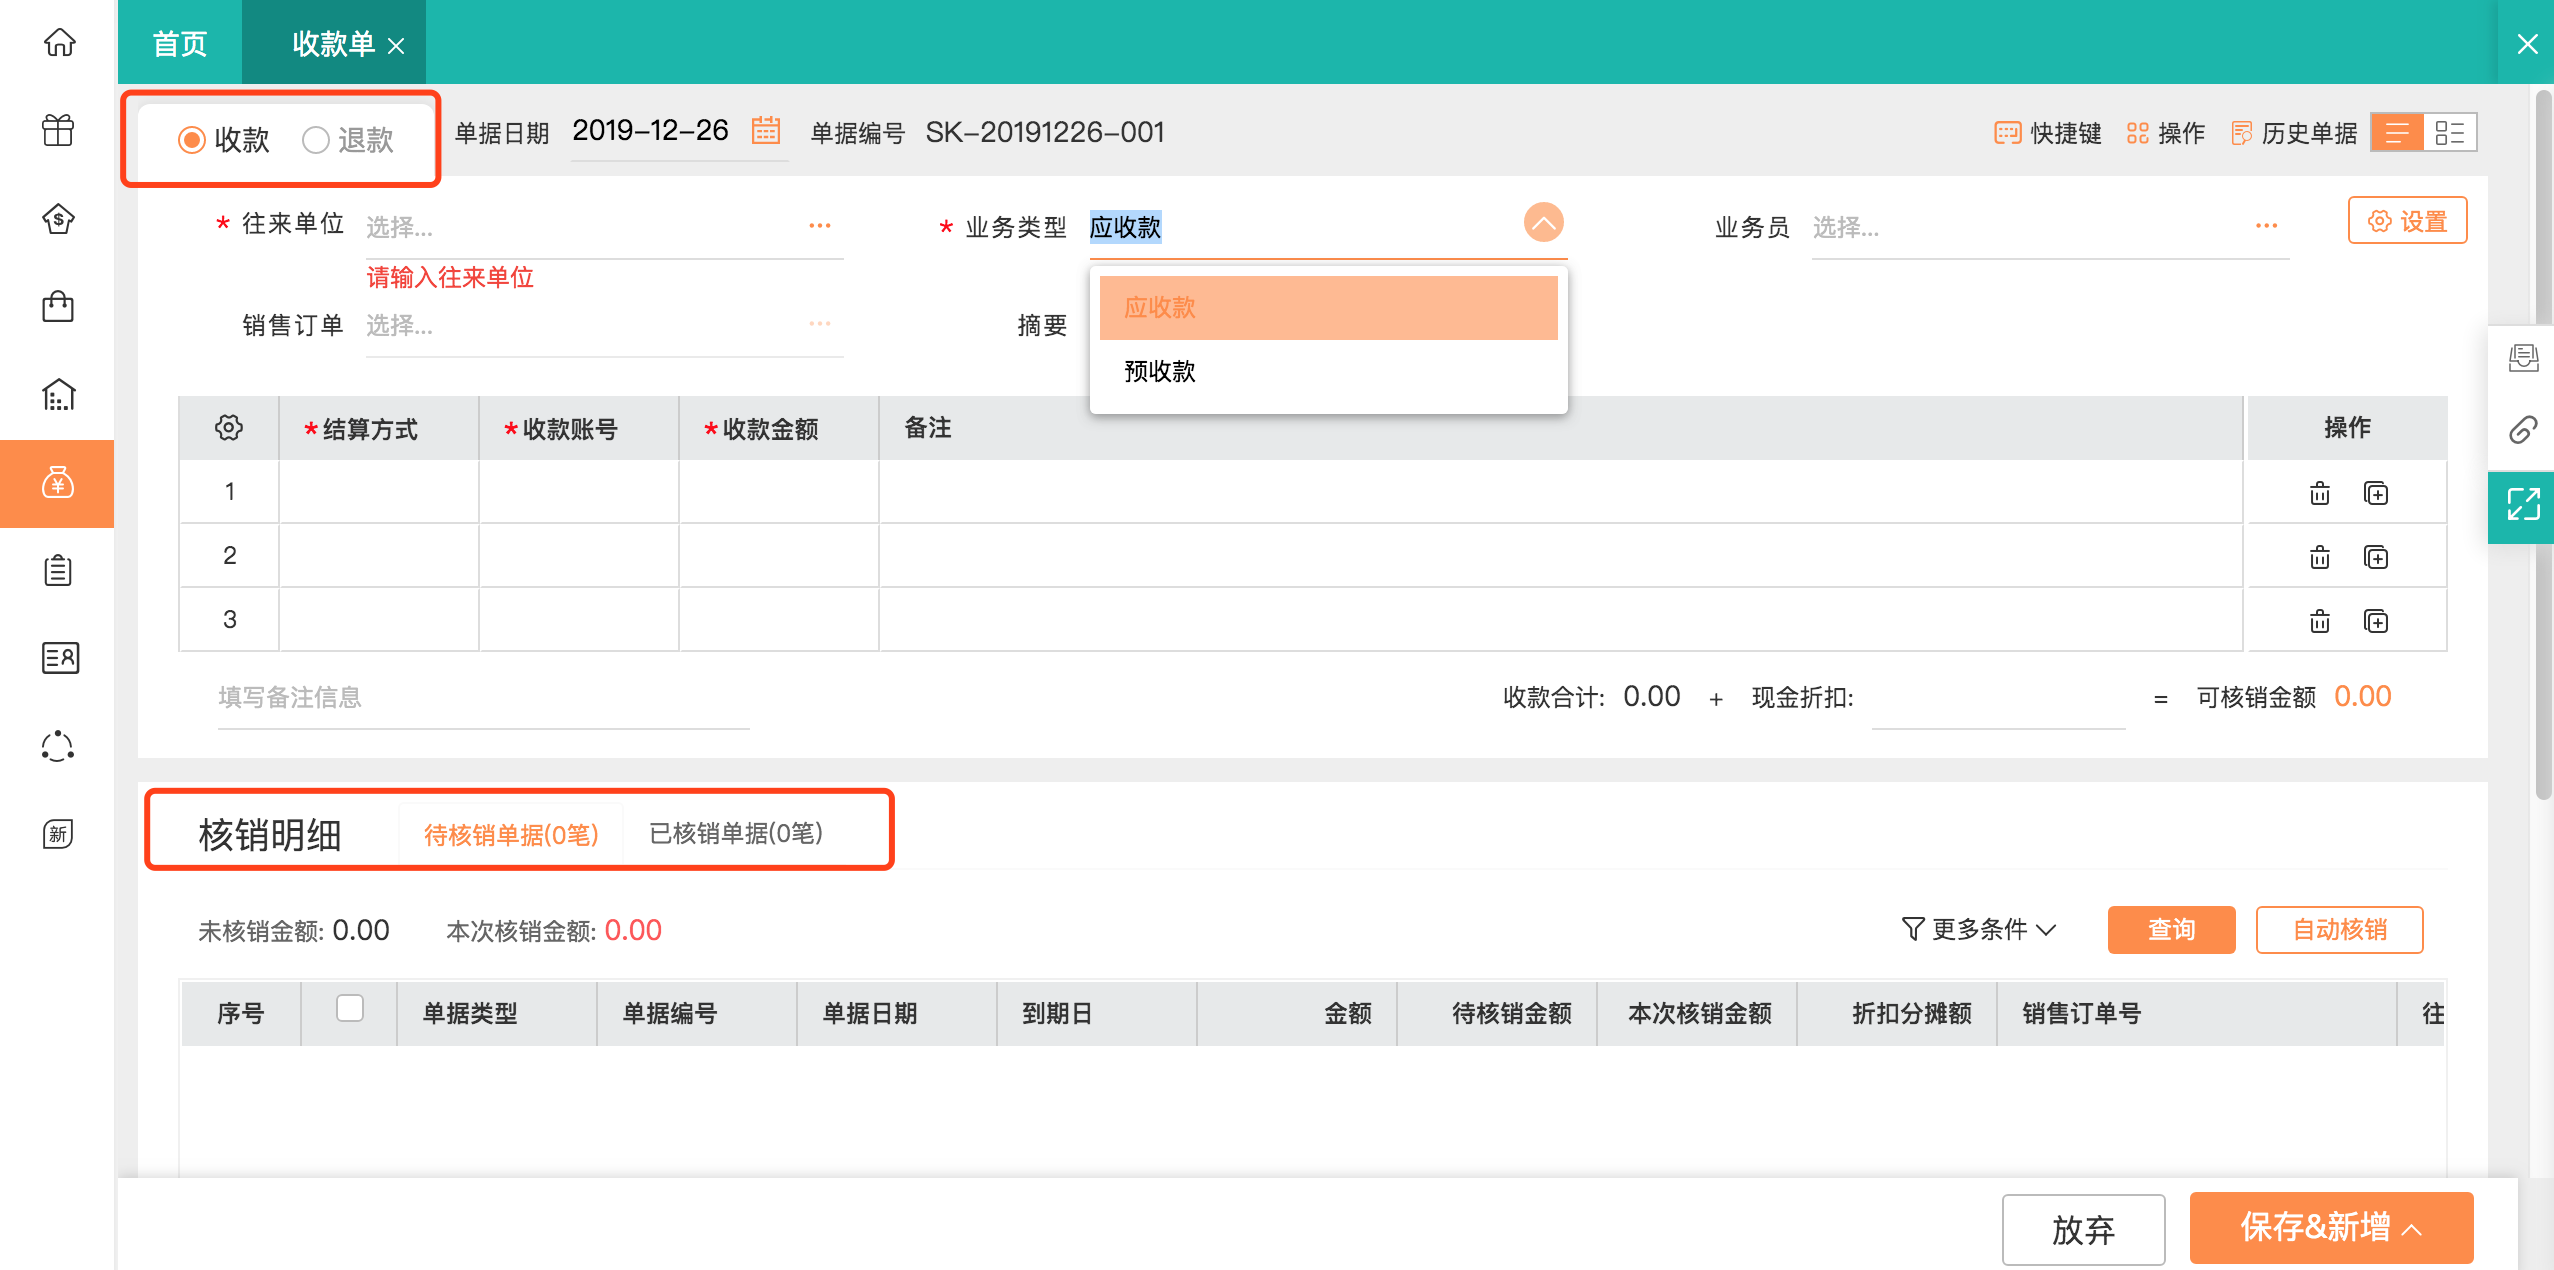This screenshot has height=1270, width=2554.
Task: Click the settings gear icon top right
Action: 2383,225
